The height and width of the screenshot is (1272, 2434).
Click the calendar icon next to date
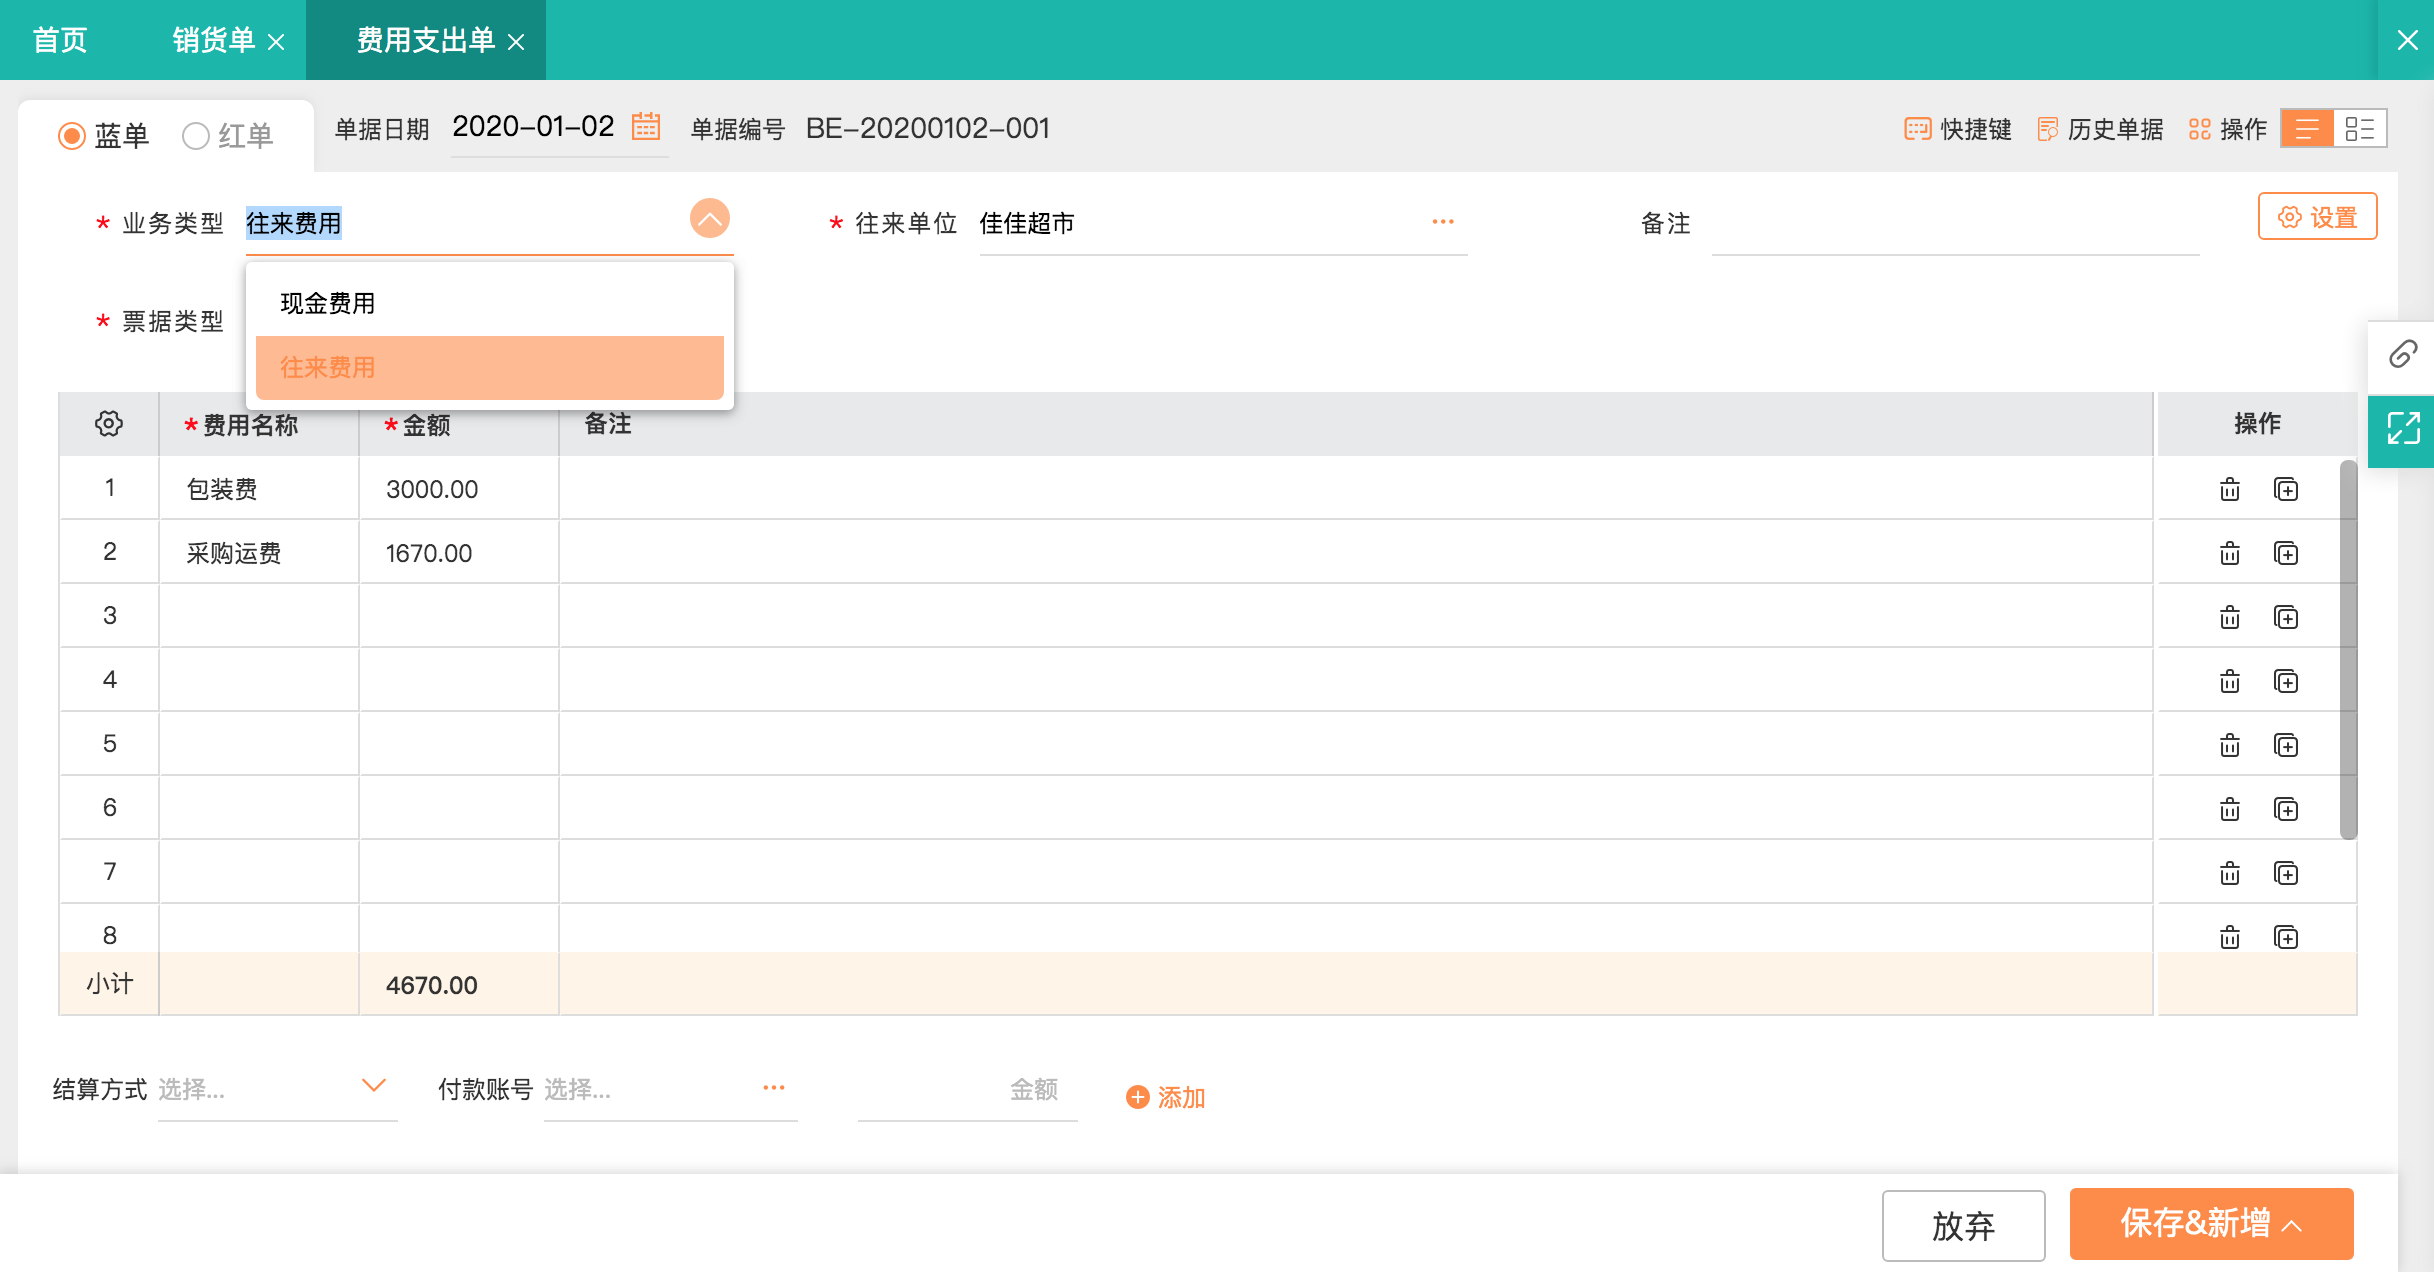tap(646, 130)
